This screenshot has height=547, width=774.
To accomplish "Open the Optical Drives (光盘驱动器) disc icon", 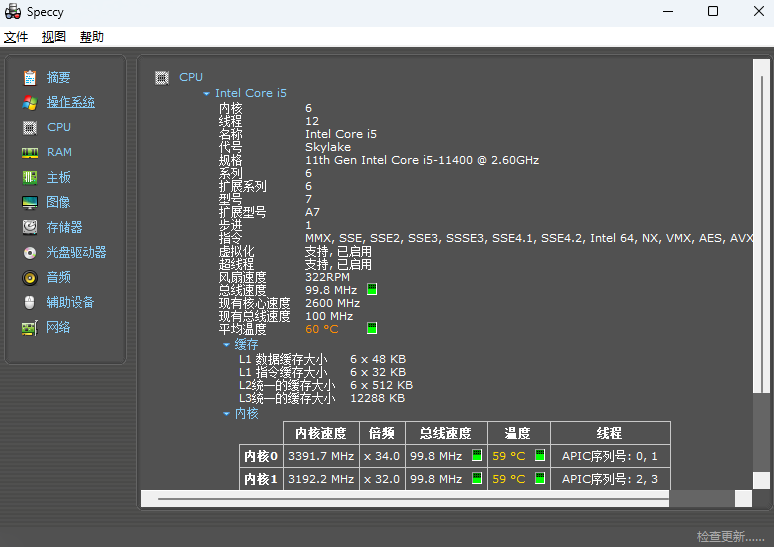I will (29, 252).
